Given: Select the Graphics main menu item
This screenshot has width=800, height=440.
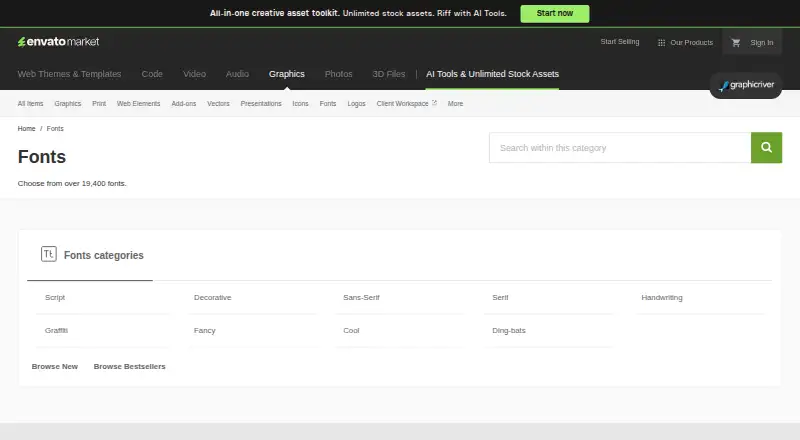Looking at the screenshot, I should coord(287,74).
